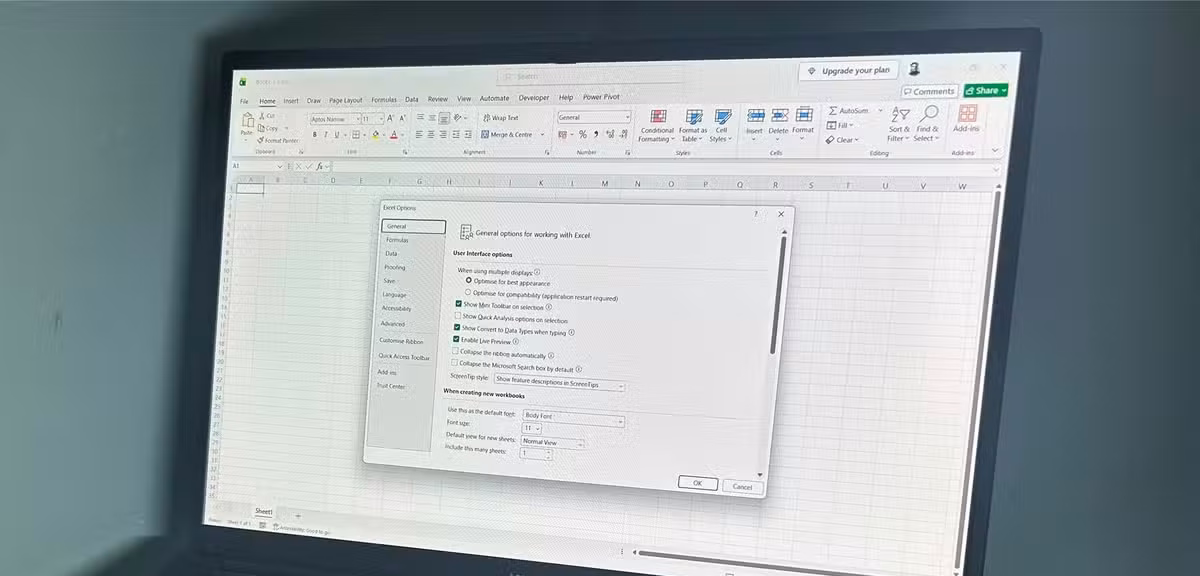
Task: Switch to the Developer ribbon tab
Action: [x=533, y=98]
